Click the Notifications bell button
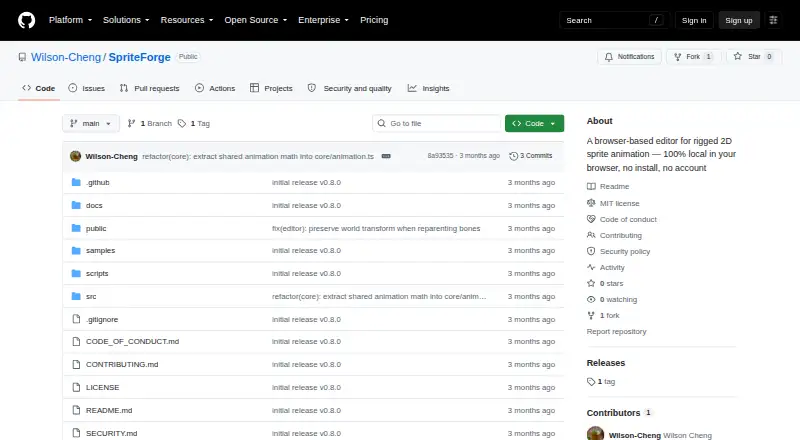 [x=630, y=57]
